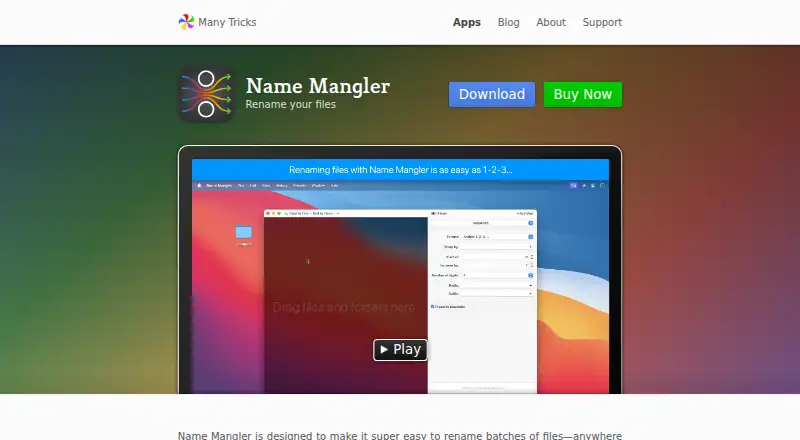Click "Drag files and folders here" text
Image resolution: width=800 pixels, height=440 pixels.
(x=343, y=307)
